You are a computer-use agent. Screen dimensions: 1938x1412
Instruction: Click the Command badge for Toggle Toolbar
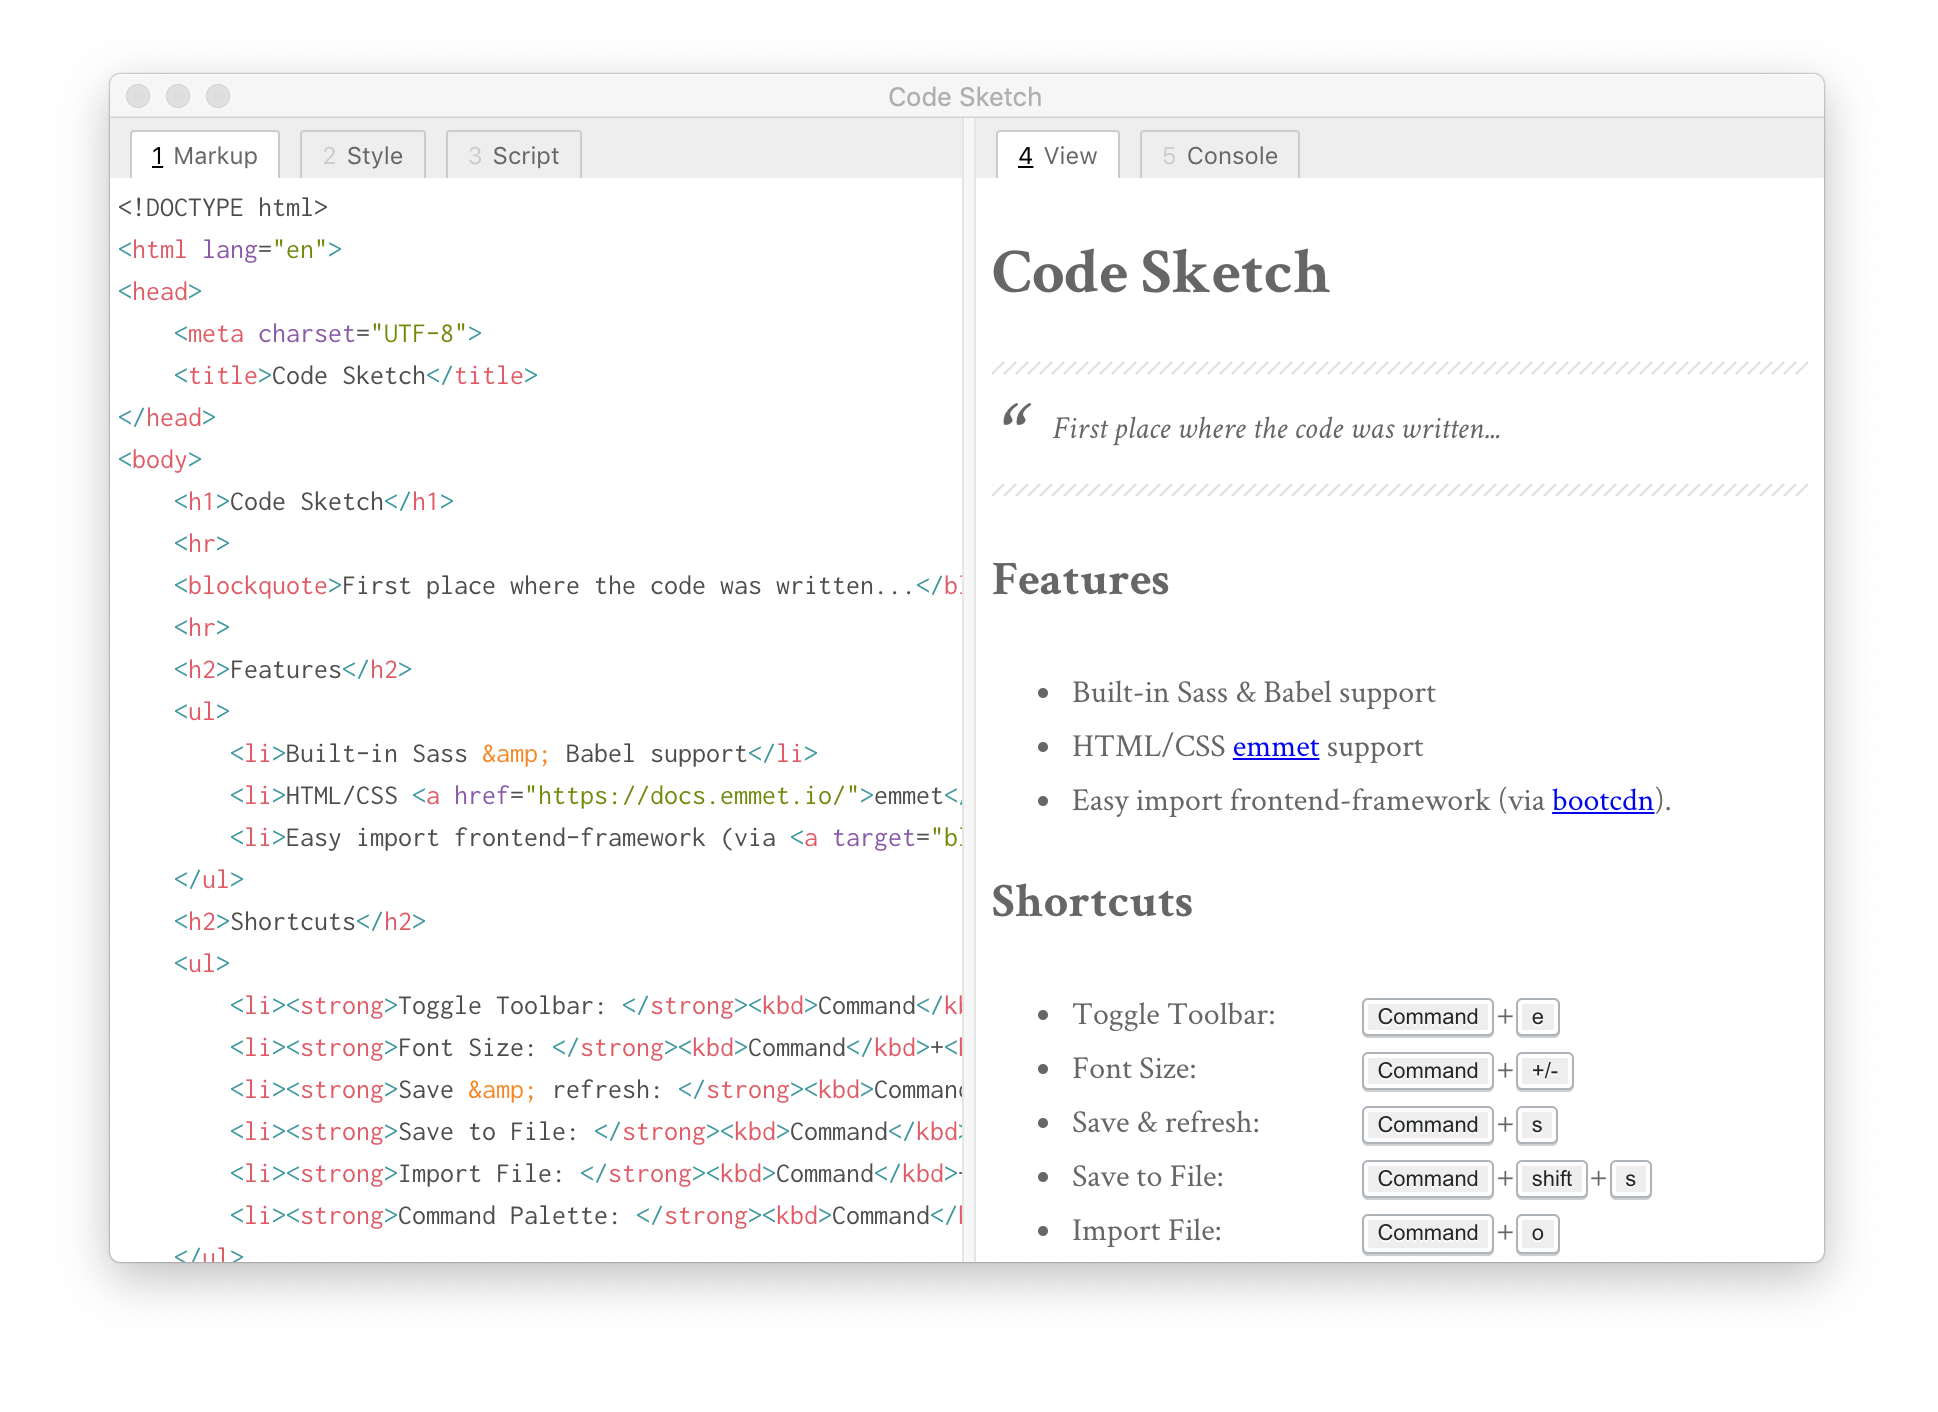[1426, 1017]
